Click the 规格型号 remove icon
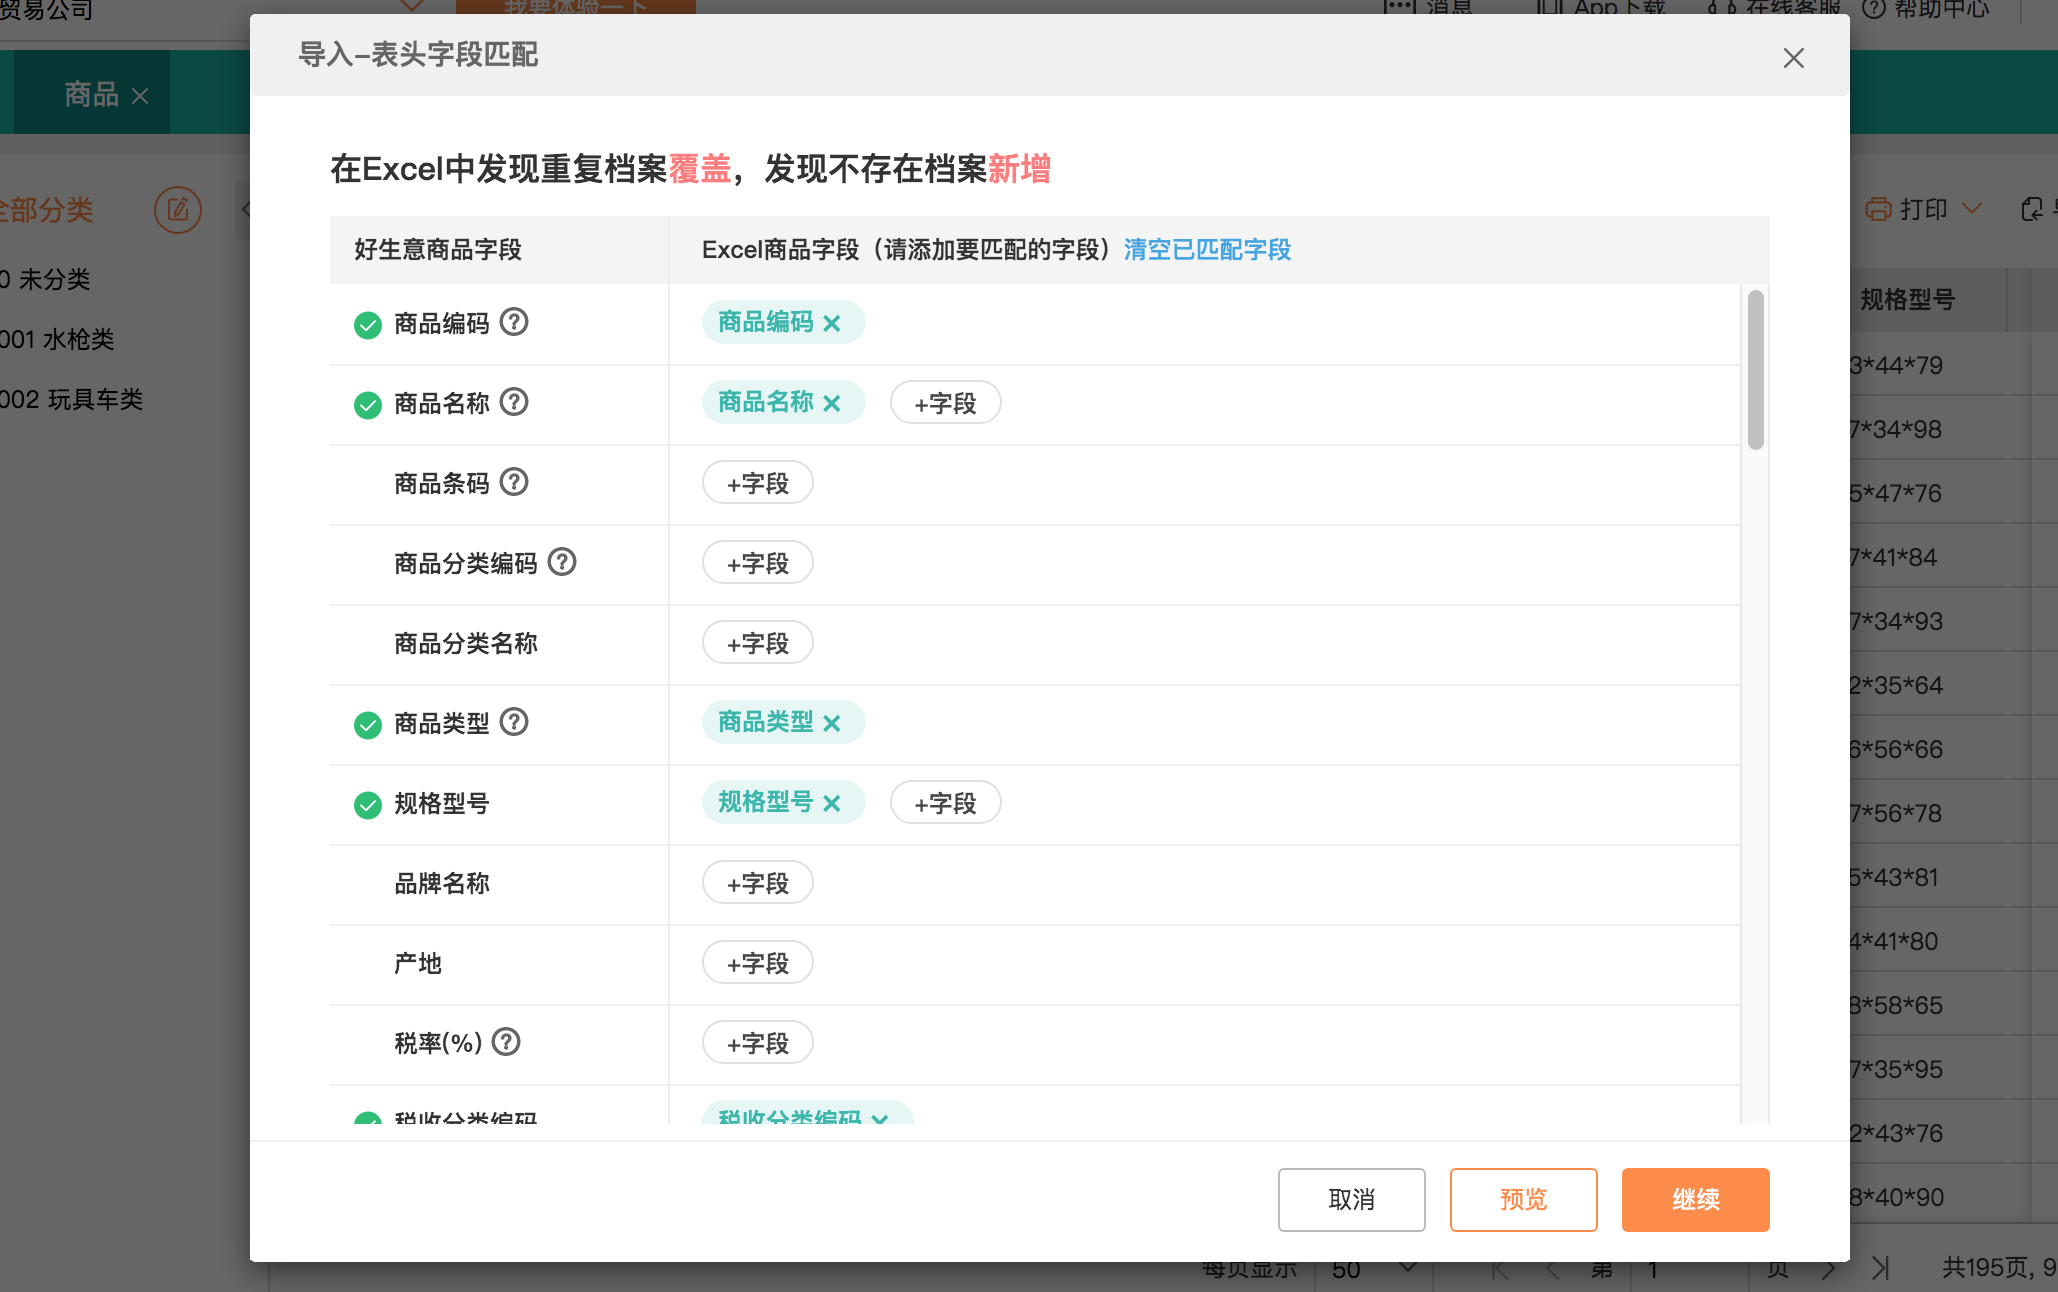 [833, 804]
